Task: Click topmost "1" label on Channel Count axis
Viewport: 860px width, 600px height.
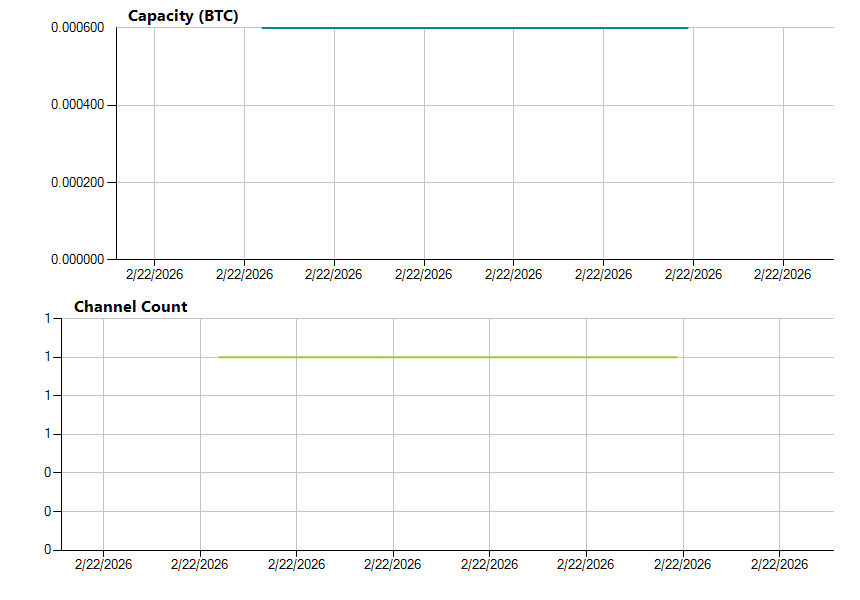Action: click(x=47, y=319)
